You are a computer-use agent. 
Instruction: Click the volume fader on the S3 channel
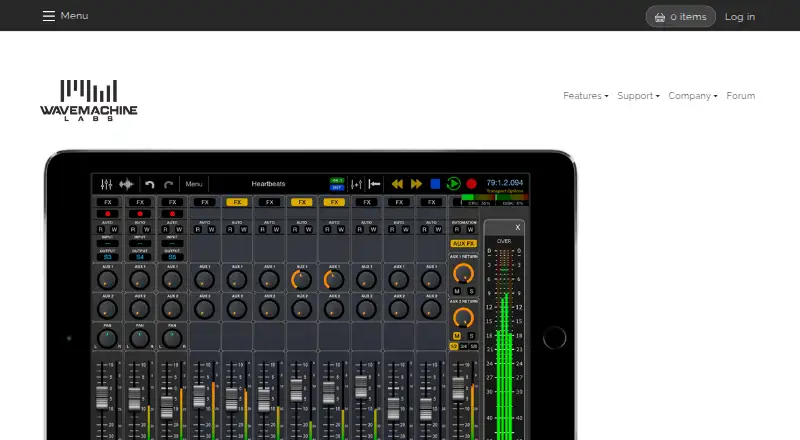[103, 397]
